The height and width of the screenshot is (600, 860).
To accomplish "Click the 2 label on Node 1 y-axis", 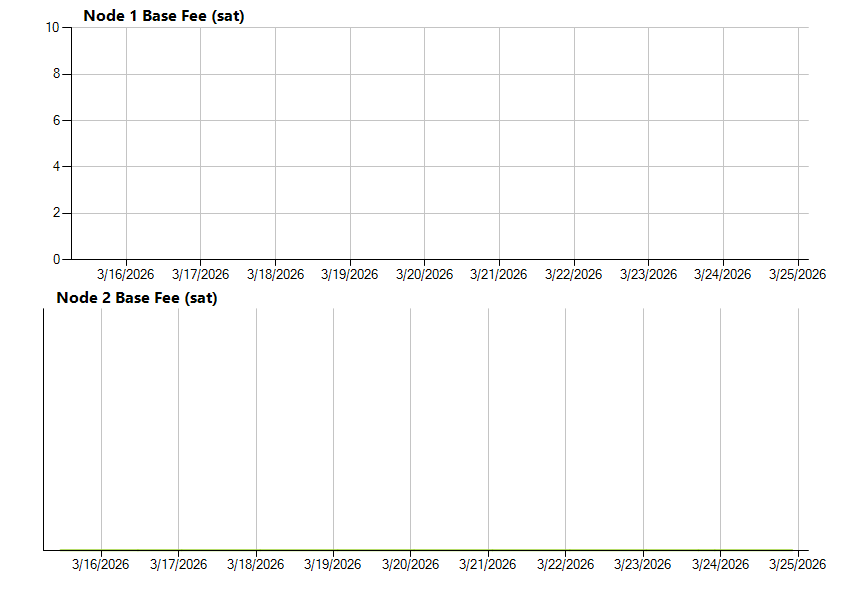I will pyautogui.click(x=57, y=213).
